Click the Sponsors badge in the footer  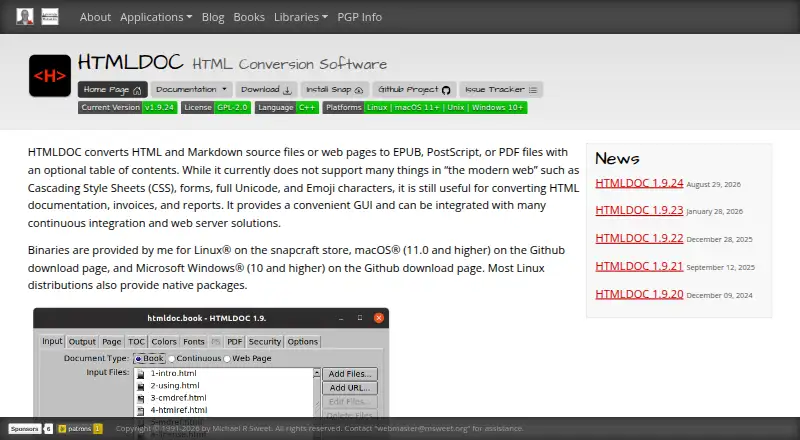[30, 429]
